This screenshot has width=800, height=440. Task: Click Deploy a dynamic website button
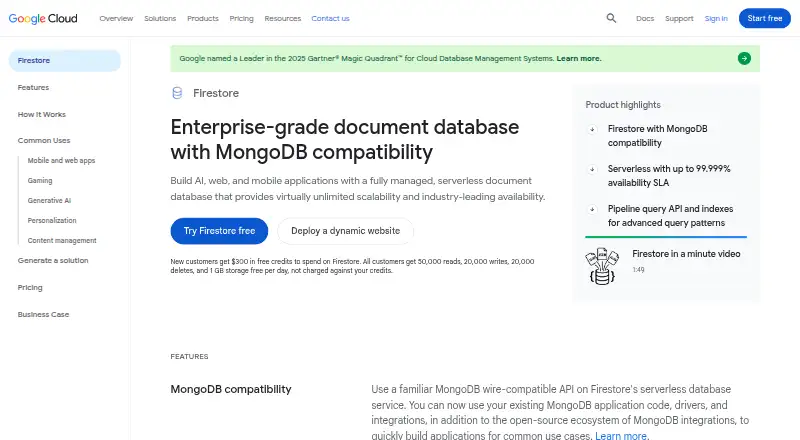point(345,231)
